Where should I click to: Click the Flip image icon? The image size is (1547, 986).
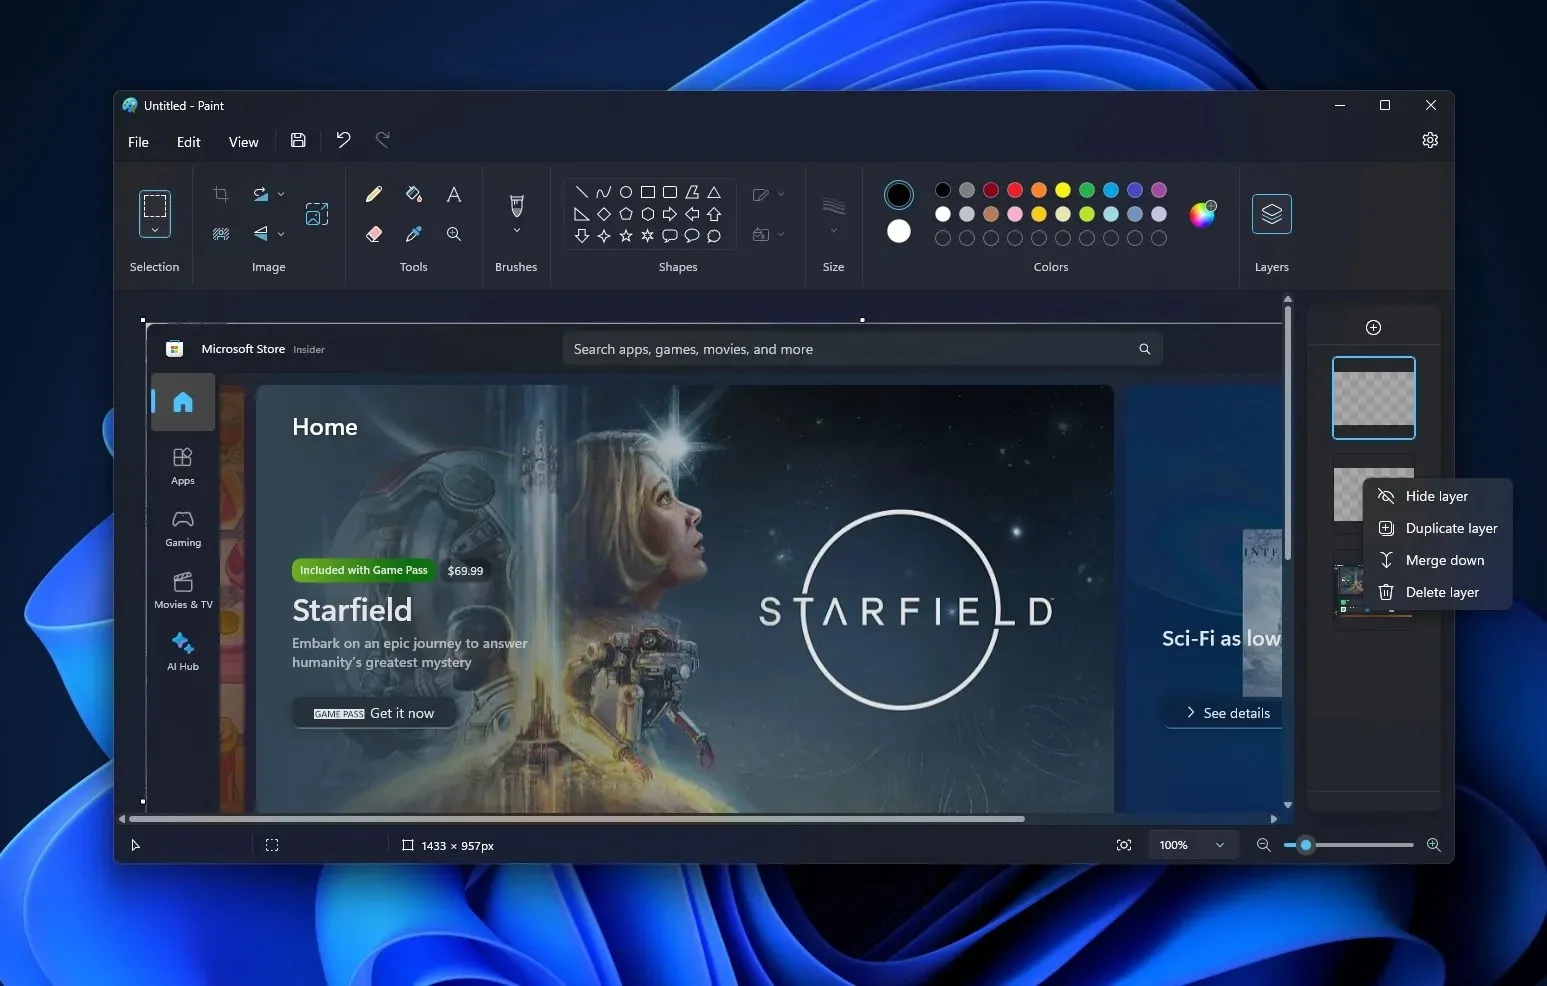click(260, 234)
